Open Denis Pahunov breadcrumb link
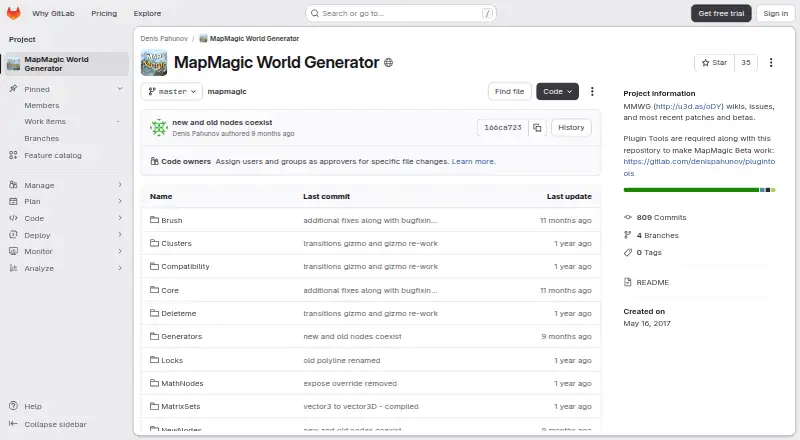800x440 pixels. pos(164,38)
